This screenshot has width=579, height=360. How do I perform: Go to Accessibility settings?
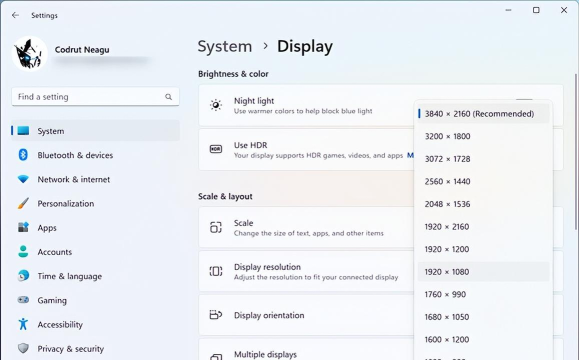95,325
